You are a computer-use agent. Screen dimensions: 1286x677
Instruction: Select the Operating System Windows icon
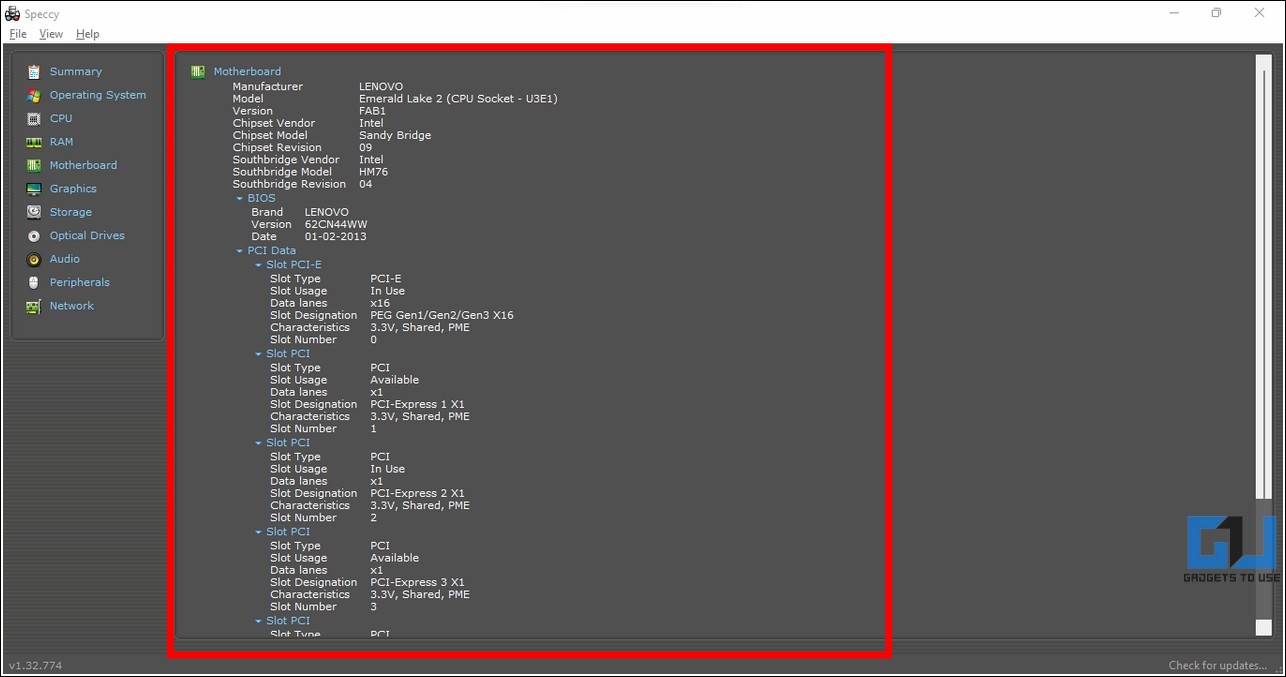(x=34, y=95)
